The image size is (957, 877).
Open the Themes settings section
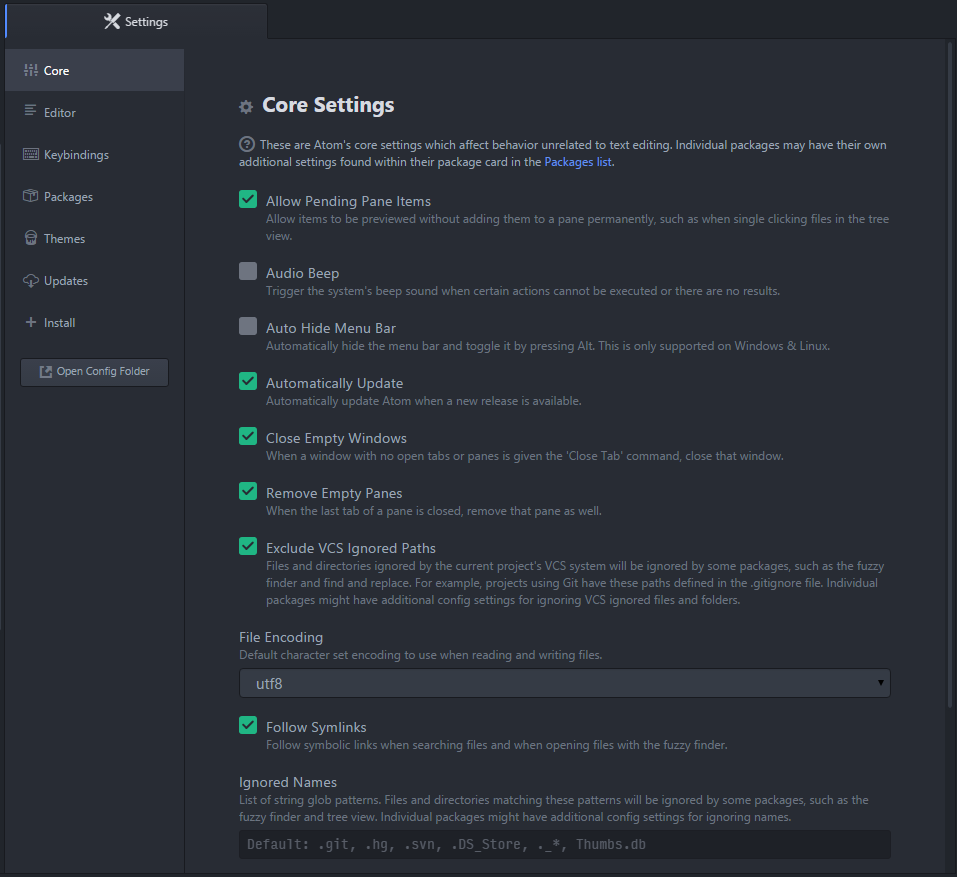pos(64,239)
